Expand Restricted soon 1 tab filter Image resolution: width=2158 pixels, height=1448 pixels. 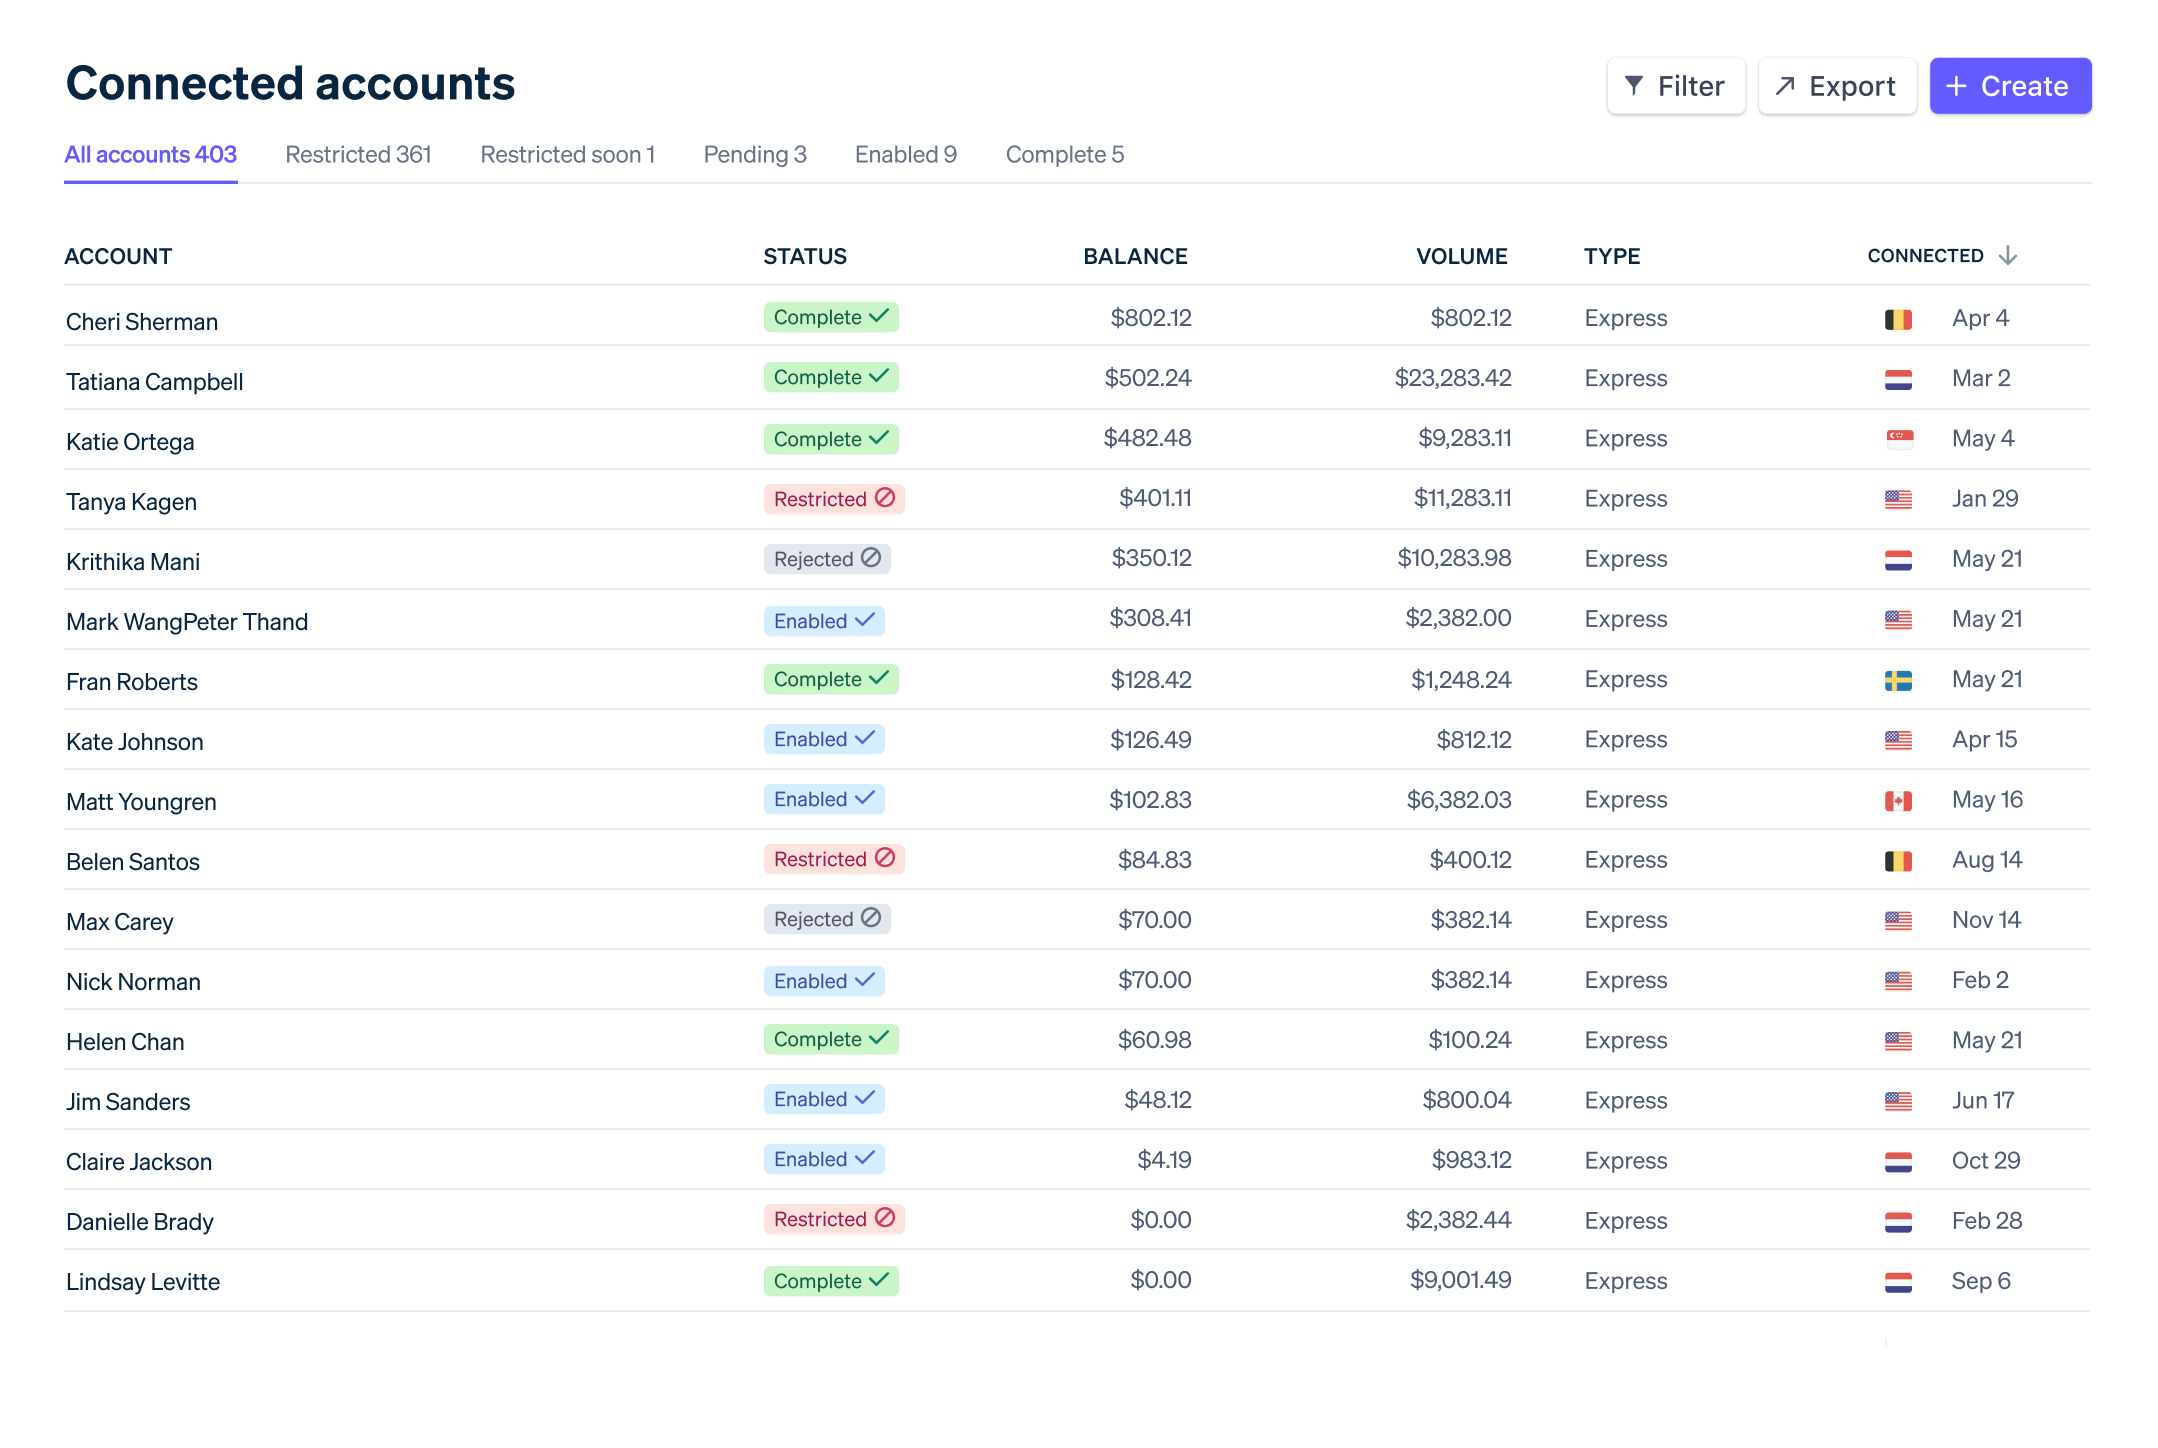coord(567,154)
